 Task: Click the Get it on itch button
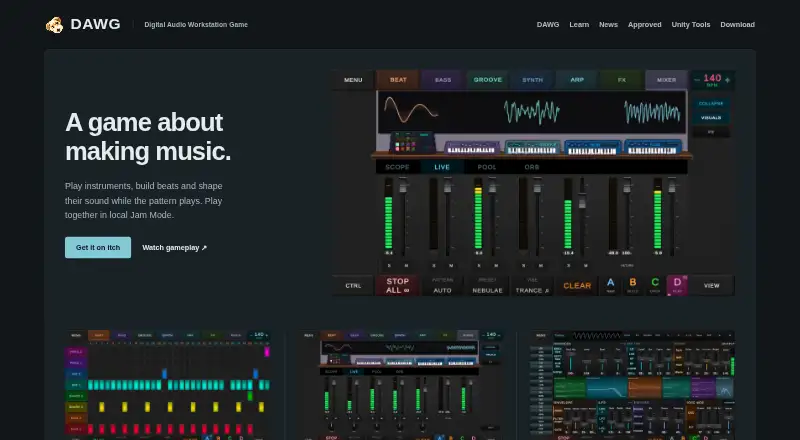pos(98,248)
